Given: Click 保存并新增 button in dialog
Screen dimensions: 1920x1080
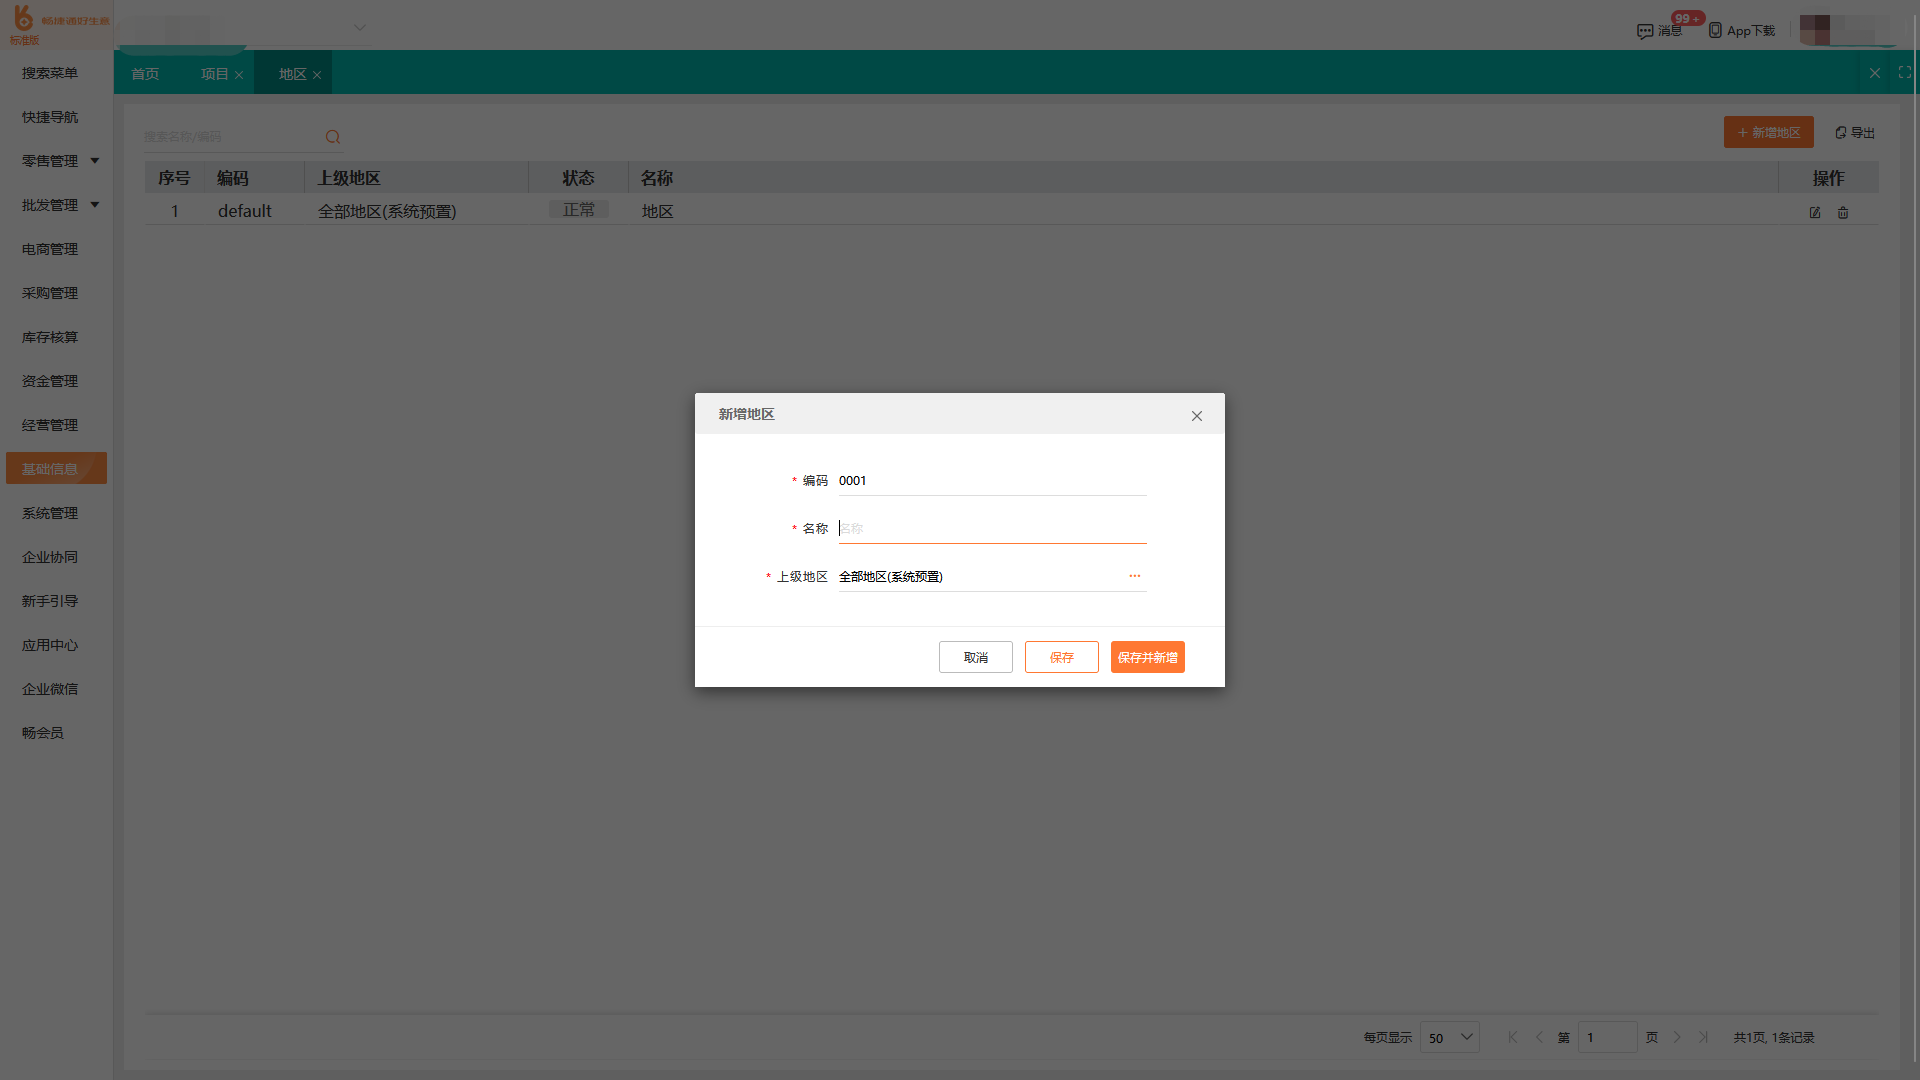Looking at the screenshot, I should [x=1147, y=657].
